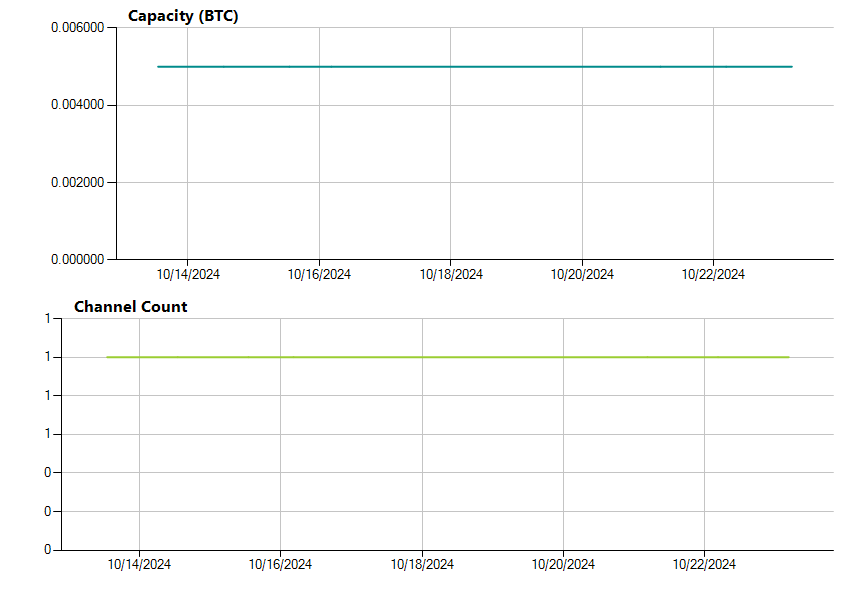Viewport: 860px width, 600px height.
Task: Click 10/16/2024 on the Channel Count axis
Action: coord(280,565)
